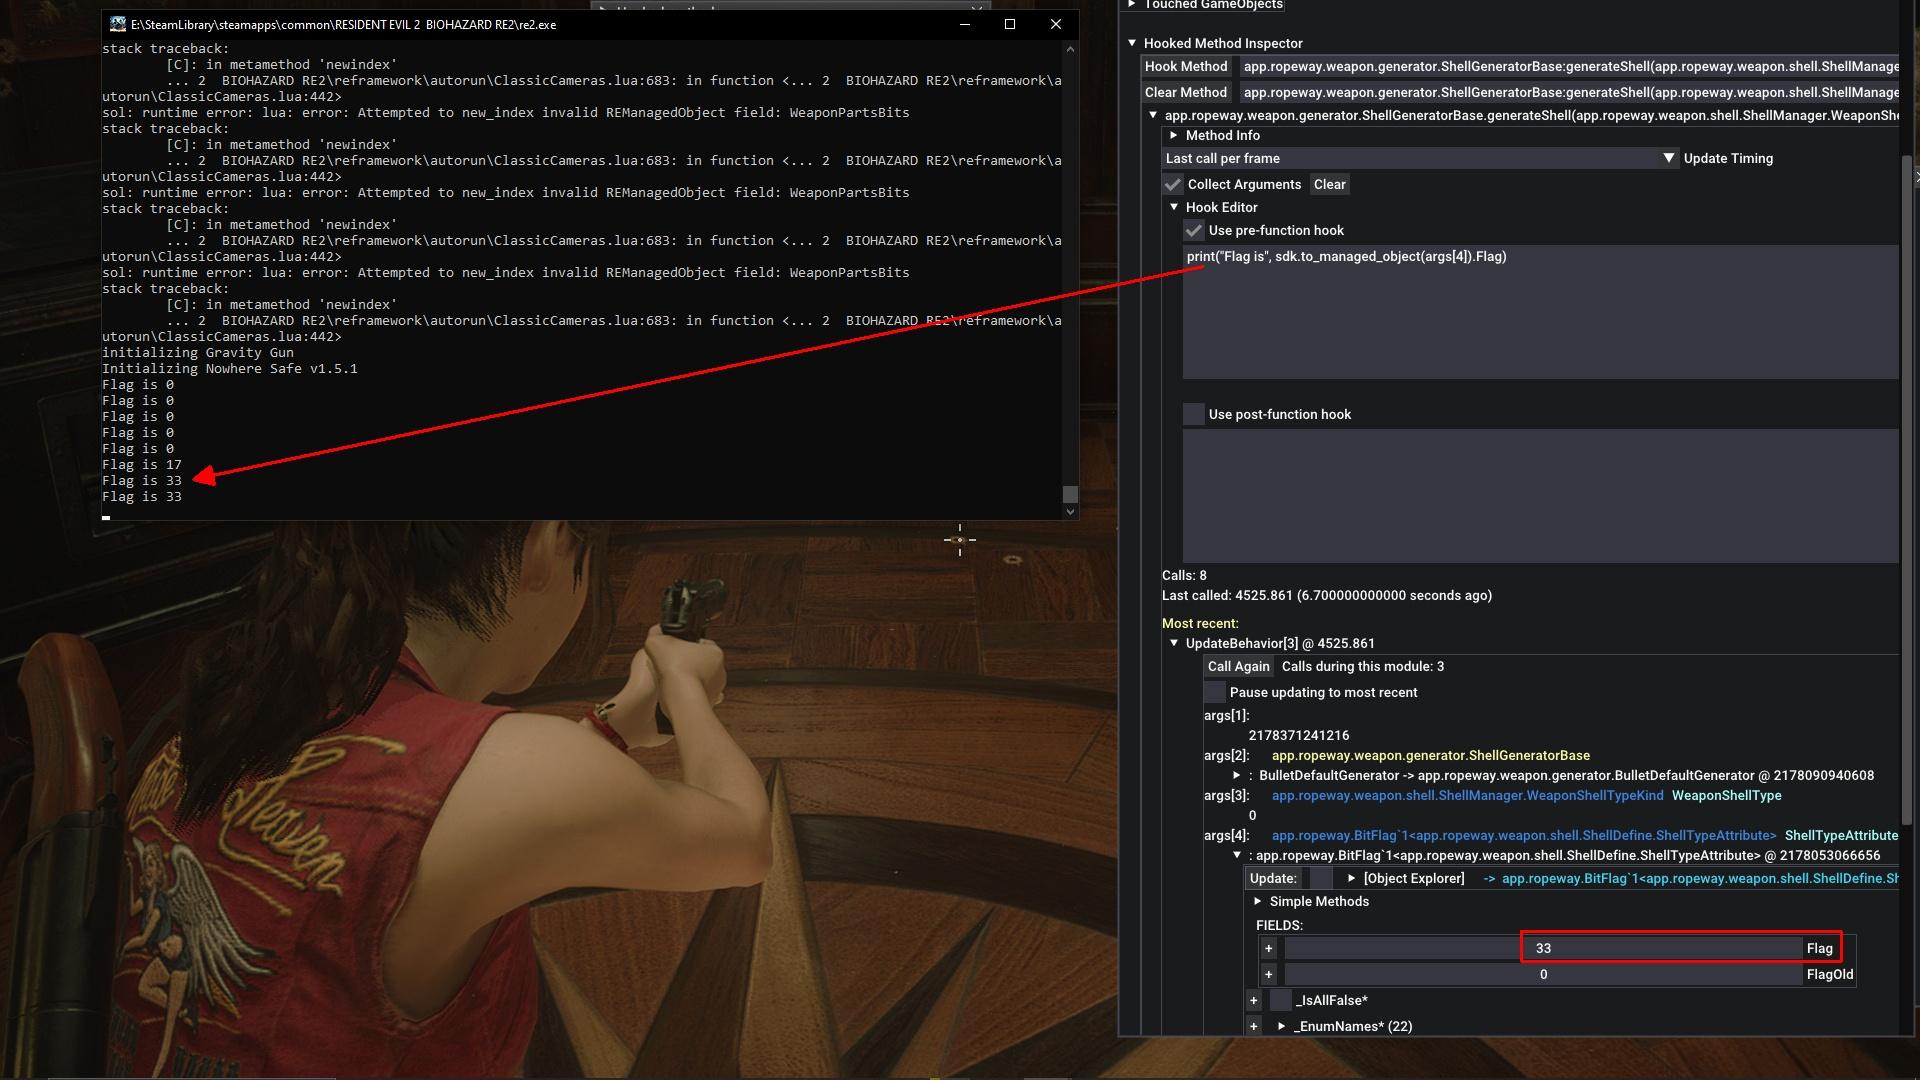Disable the Use pre-function hook checkbox
Image resolution: width=1920 pixels, height=1080 pixels.
(1194, 230)
